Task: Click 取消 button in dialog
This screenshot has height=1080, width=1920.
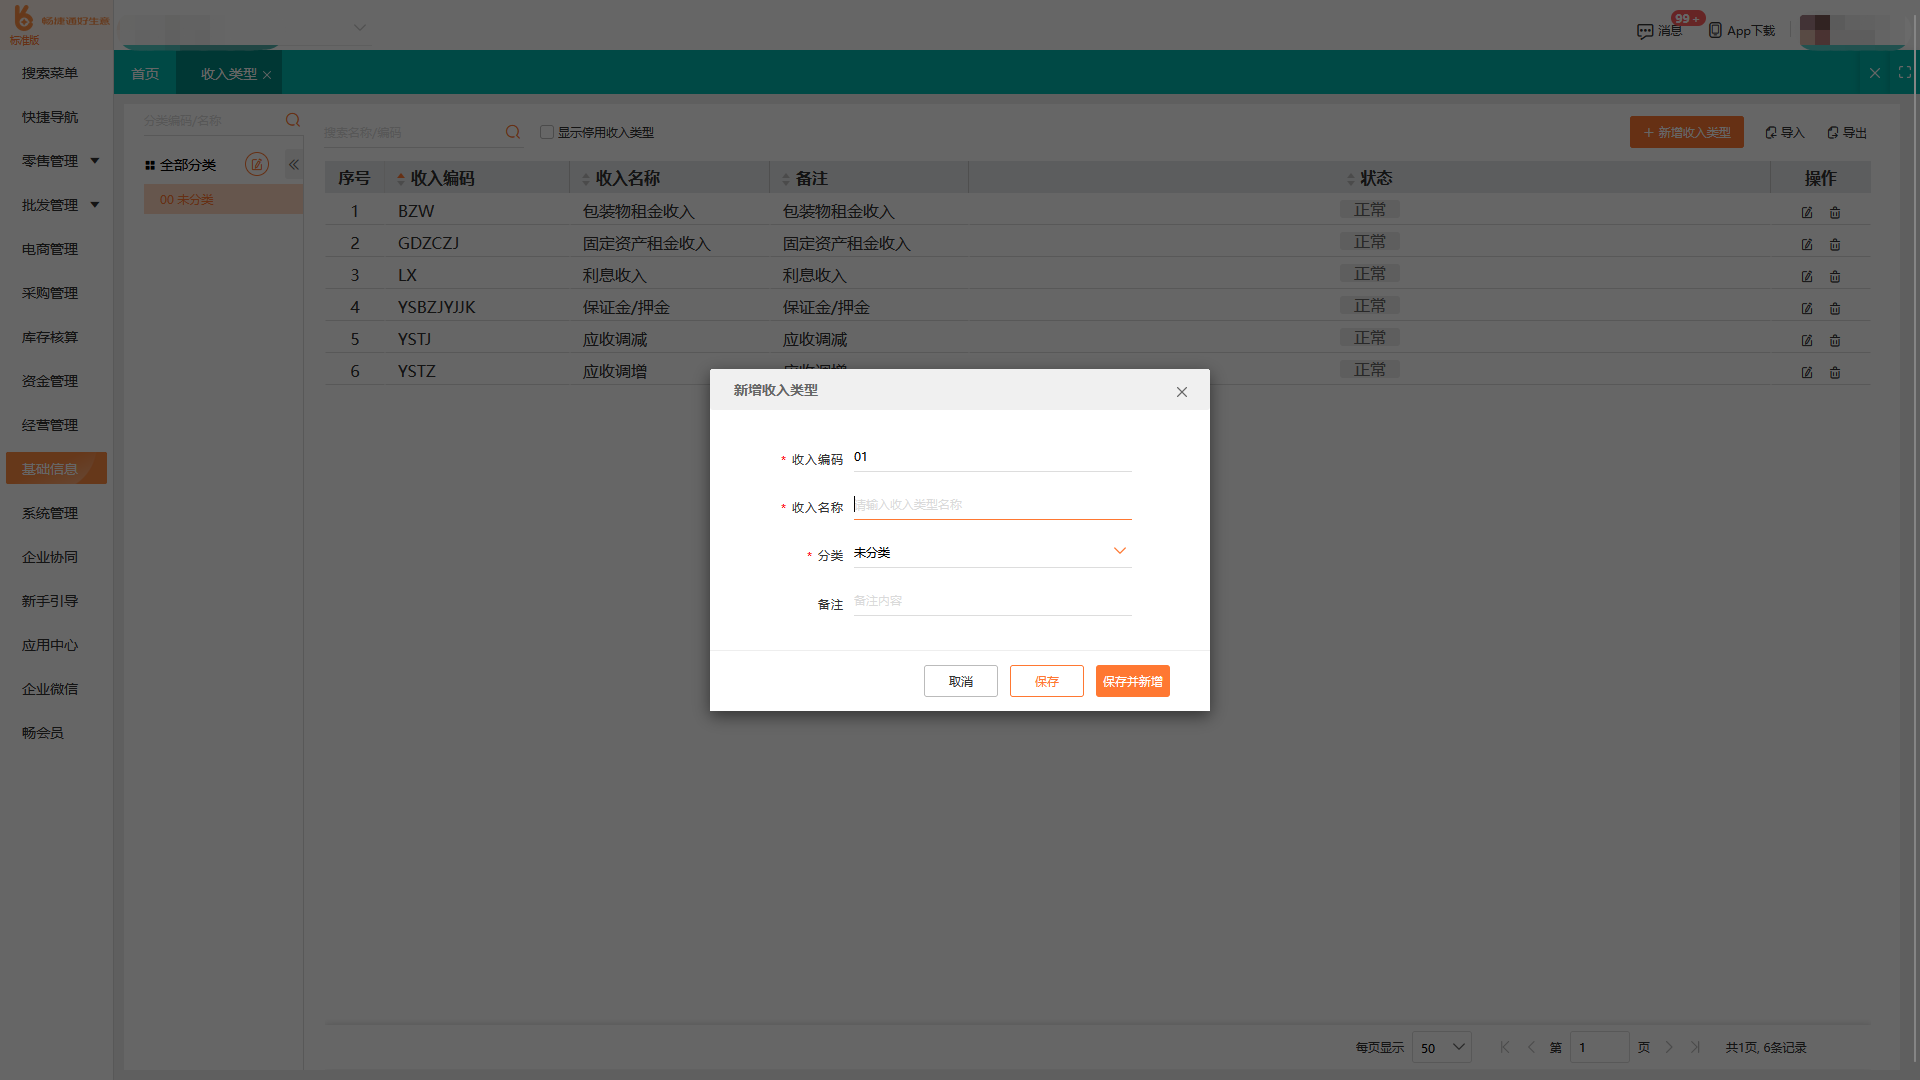Action: pos(960,680)
